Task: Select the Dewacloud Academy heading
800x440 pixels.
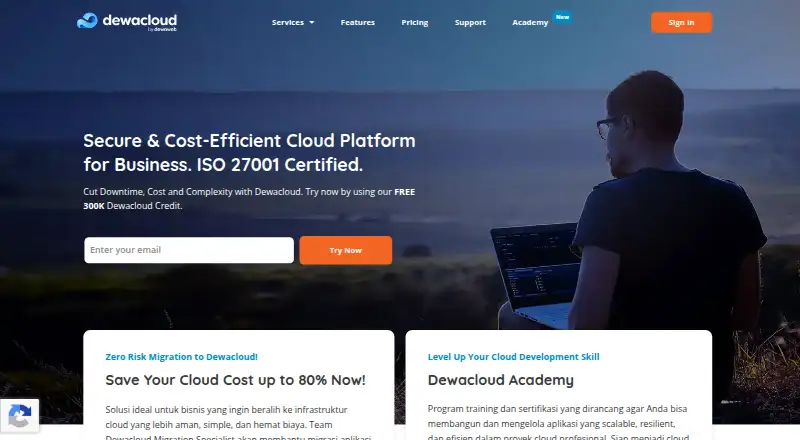Action: click(x=501, y=380)
